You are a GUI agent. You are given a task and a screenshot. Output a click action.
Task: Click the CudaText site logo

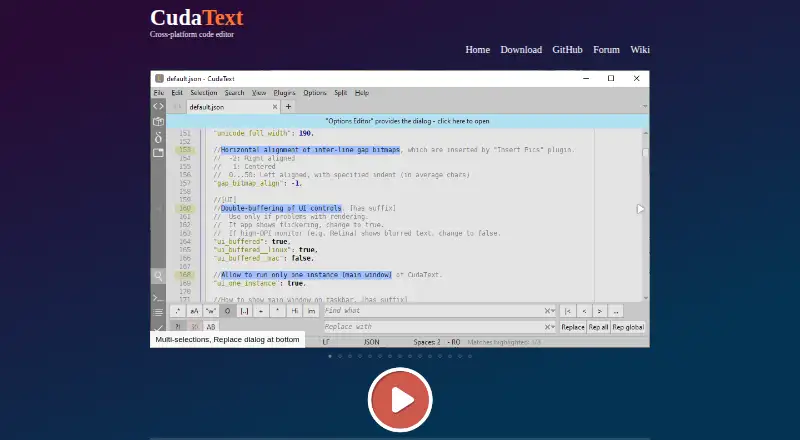tap(196, 18)
